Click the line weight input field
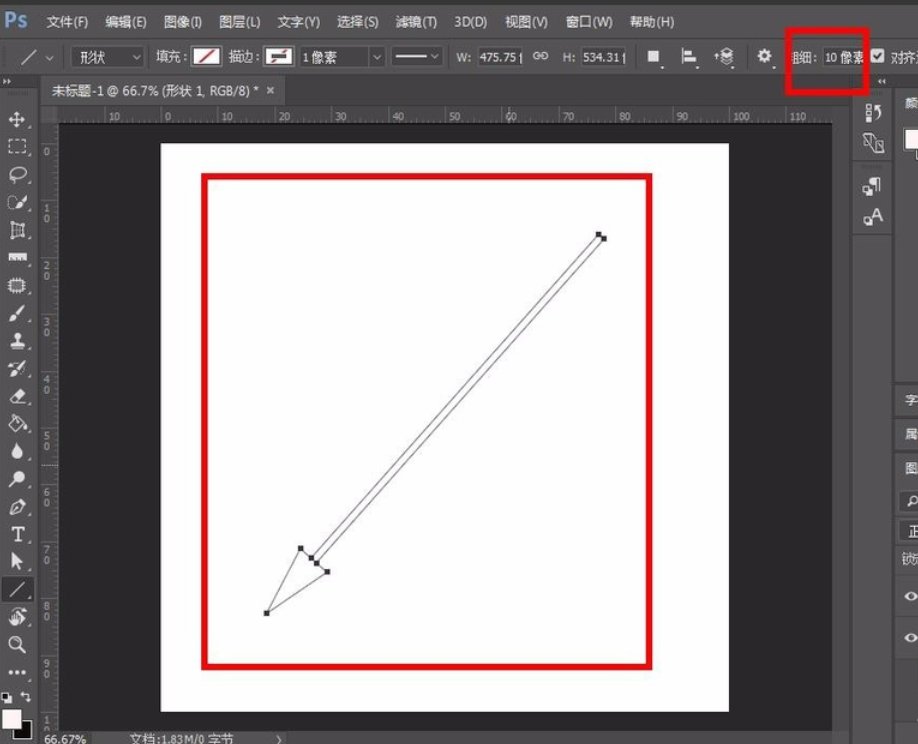 pos(843,57)
